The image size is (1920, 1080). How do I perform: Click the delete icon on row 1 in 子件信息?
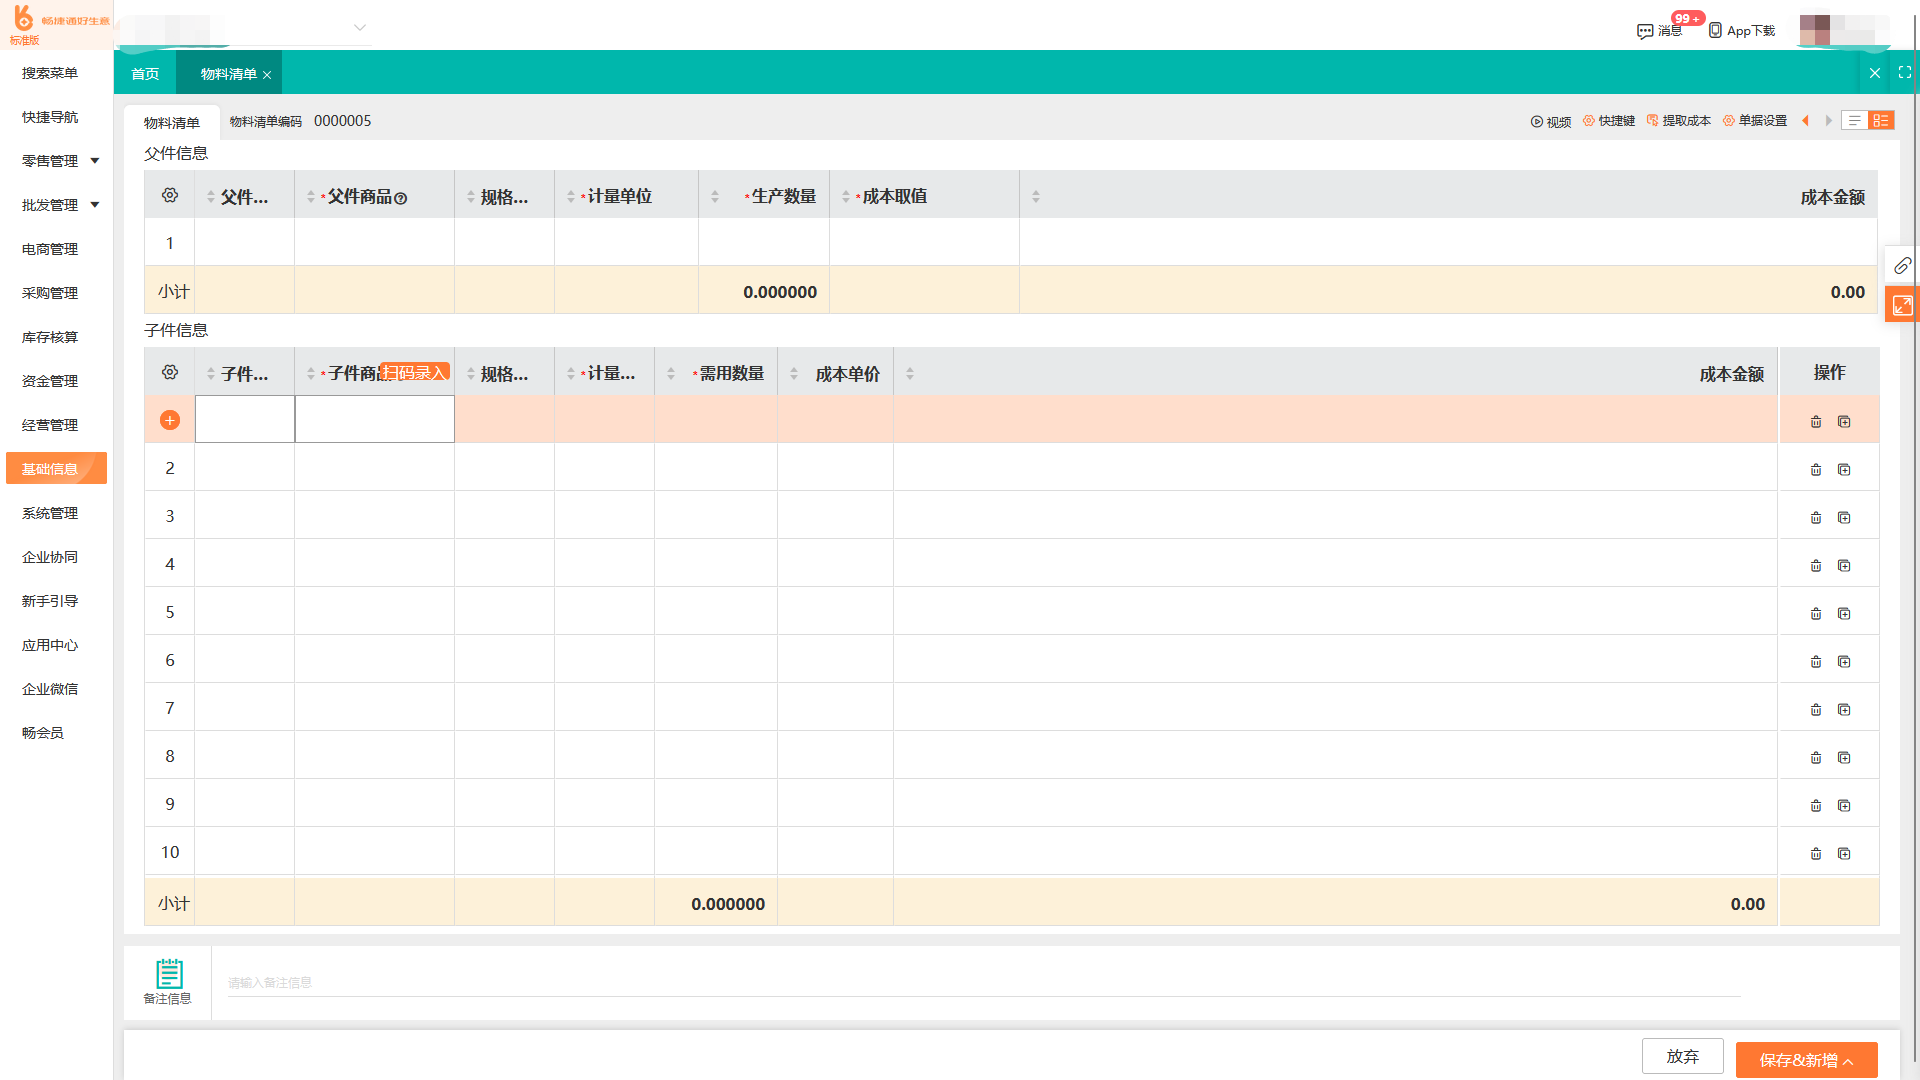pyautogui.click(x=1816, y=419)
